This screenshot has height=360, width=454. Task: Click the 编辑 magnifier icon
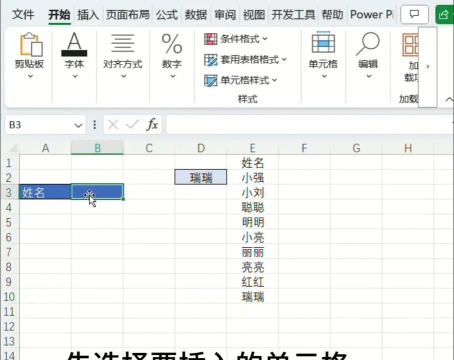pyautogui.click(x=368, y=43)
